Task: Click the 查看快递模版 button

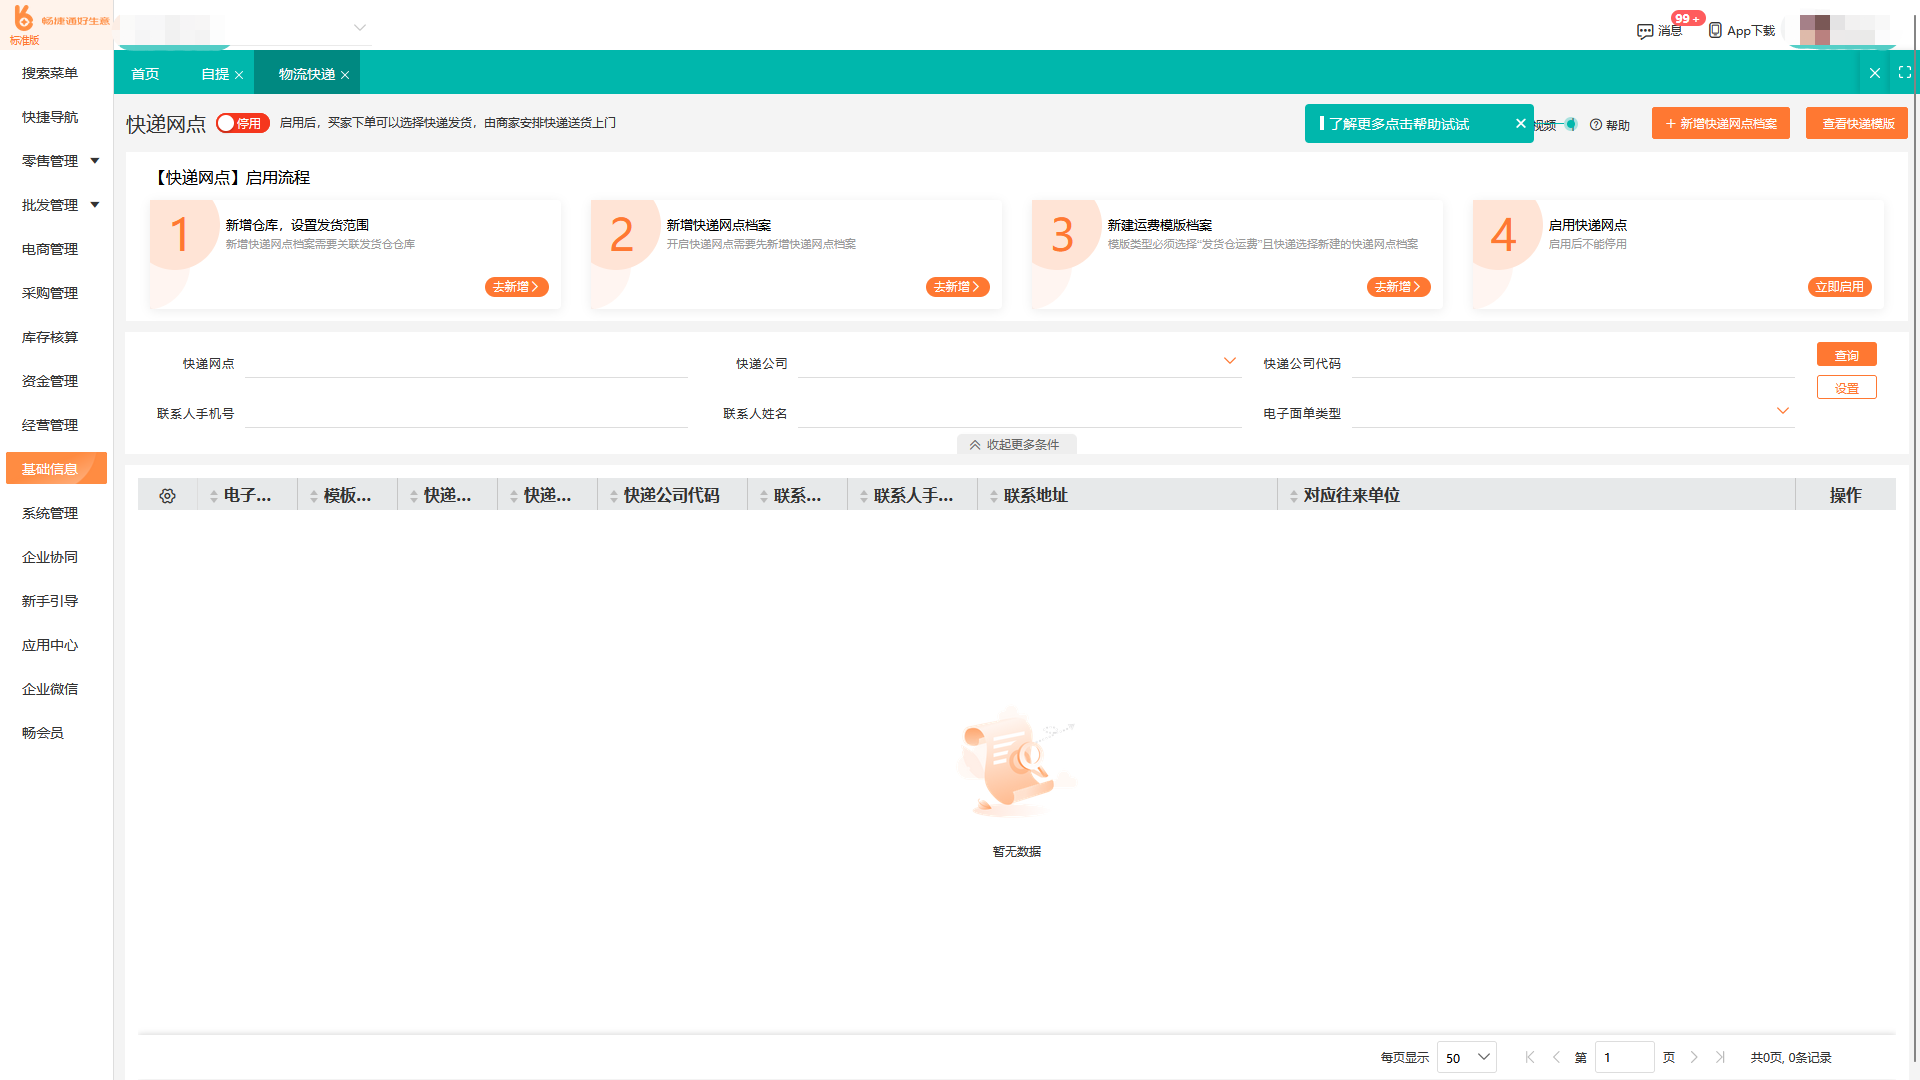Action: [x=1853, y=121]
